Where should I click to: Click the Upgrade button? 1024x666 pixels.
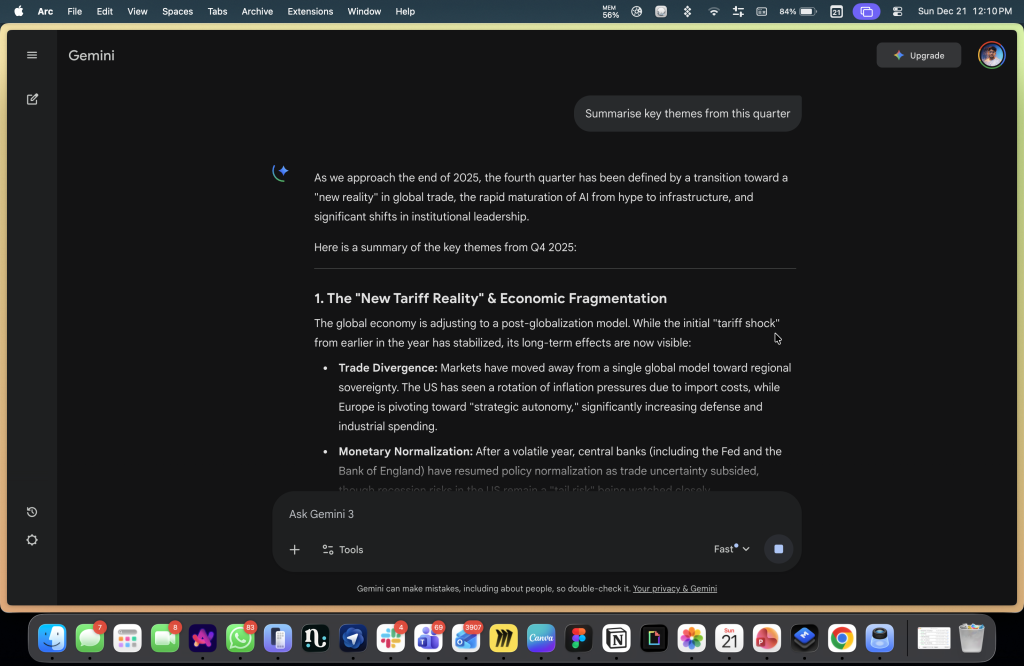coord(918,55)
